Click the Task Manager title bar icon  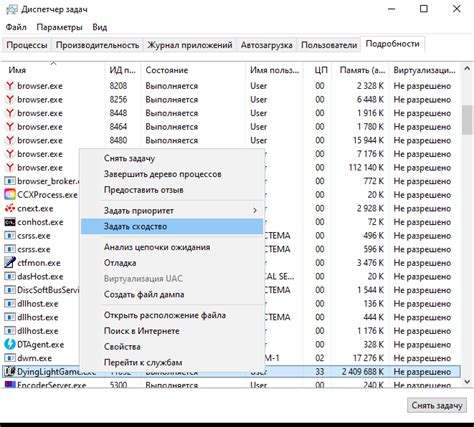(x=11, y=9)
